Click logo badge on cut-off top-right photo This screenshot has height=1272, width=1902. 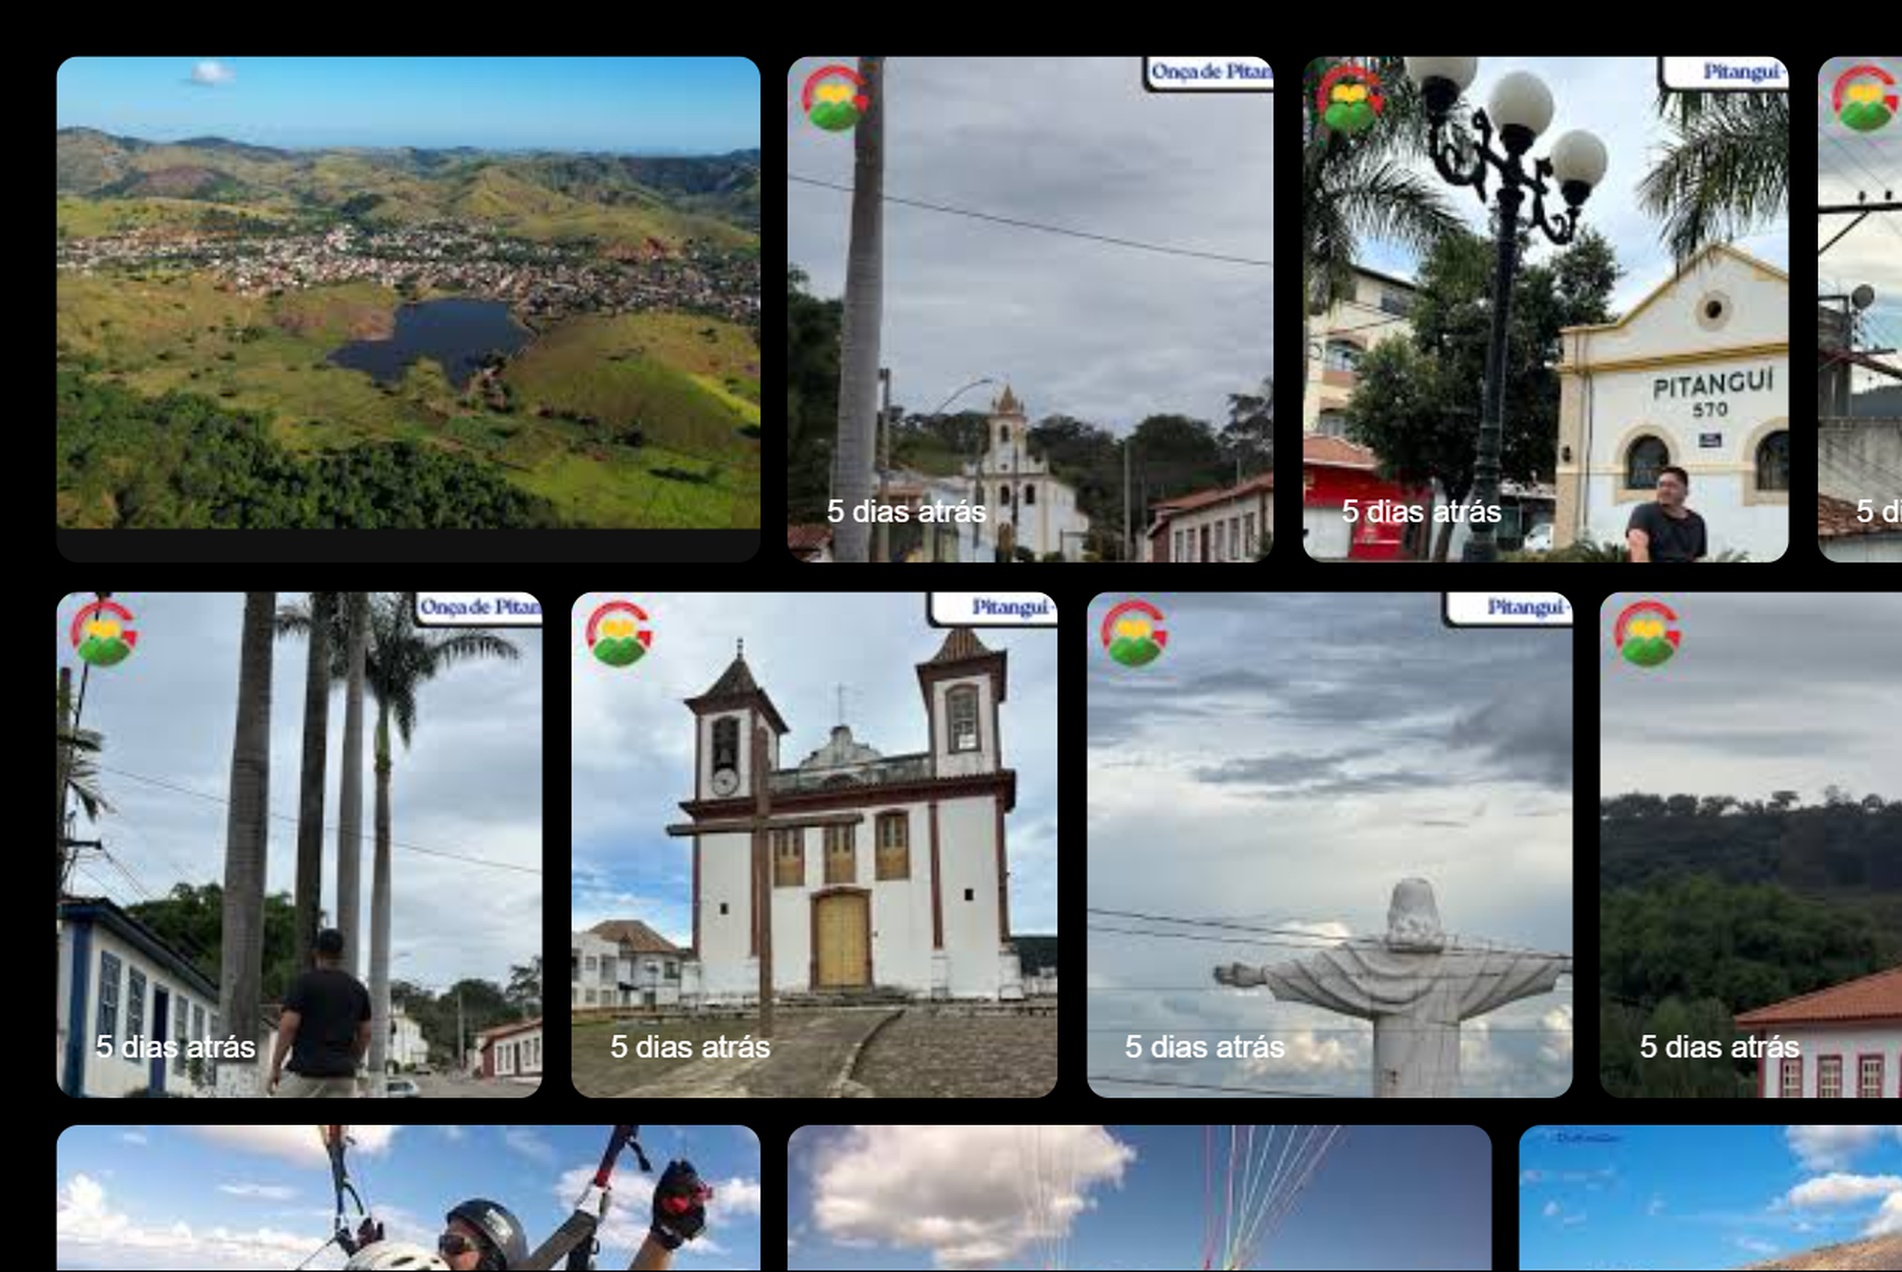[1865, 99]
